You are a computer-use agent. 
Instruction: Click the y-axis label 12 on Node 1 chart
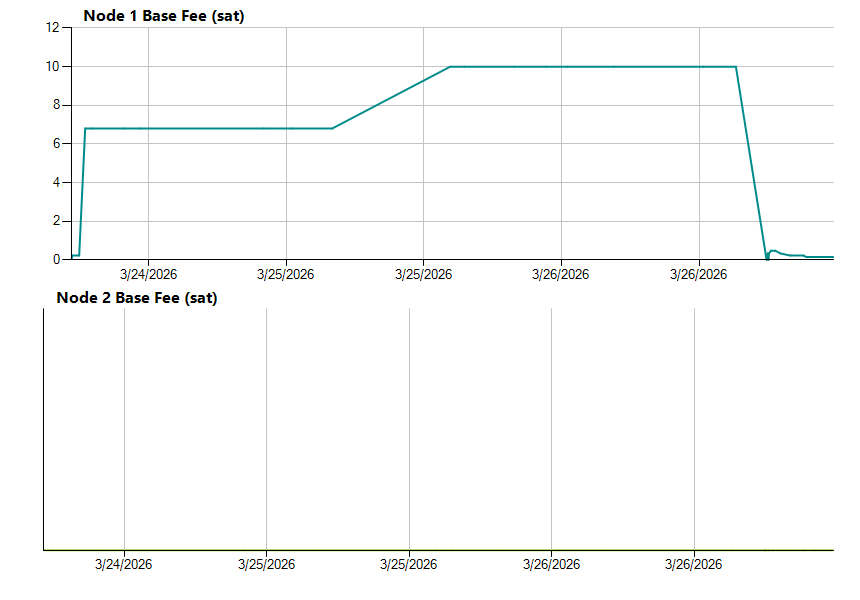(53, 28)
